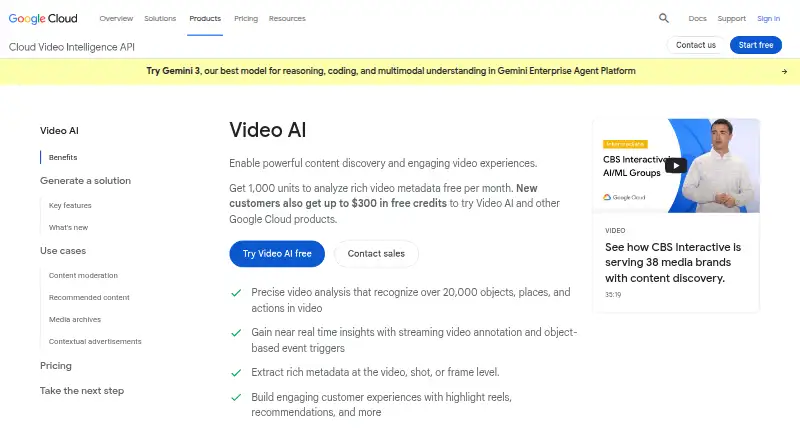
Task: Open the Resources nav item
Action: [x=287, y=18]
